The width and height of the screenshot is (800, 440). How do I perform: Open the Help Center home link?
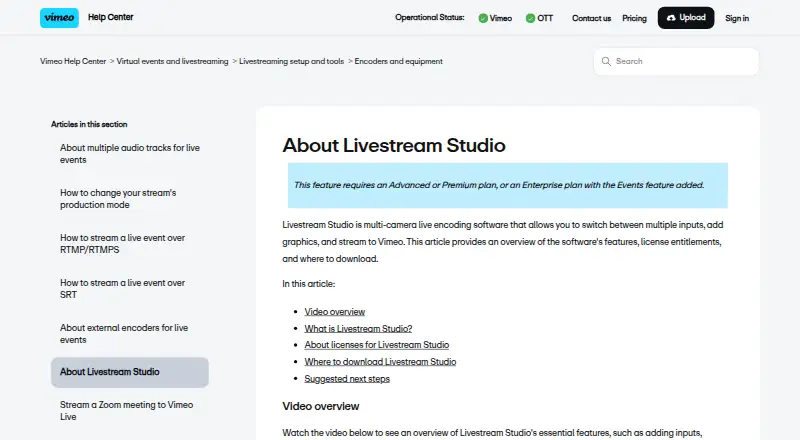[110, 17]
